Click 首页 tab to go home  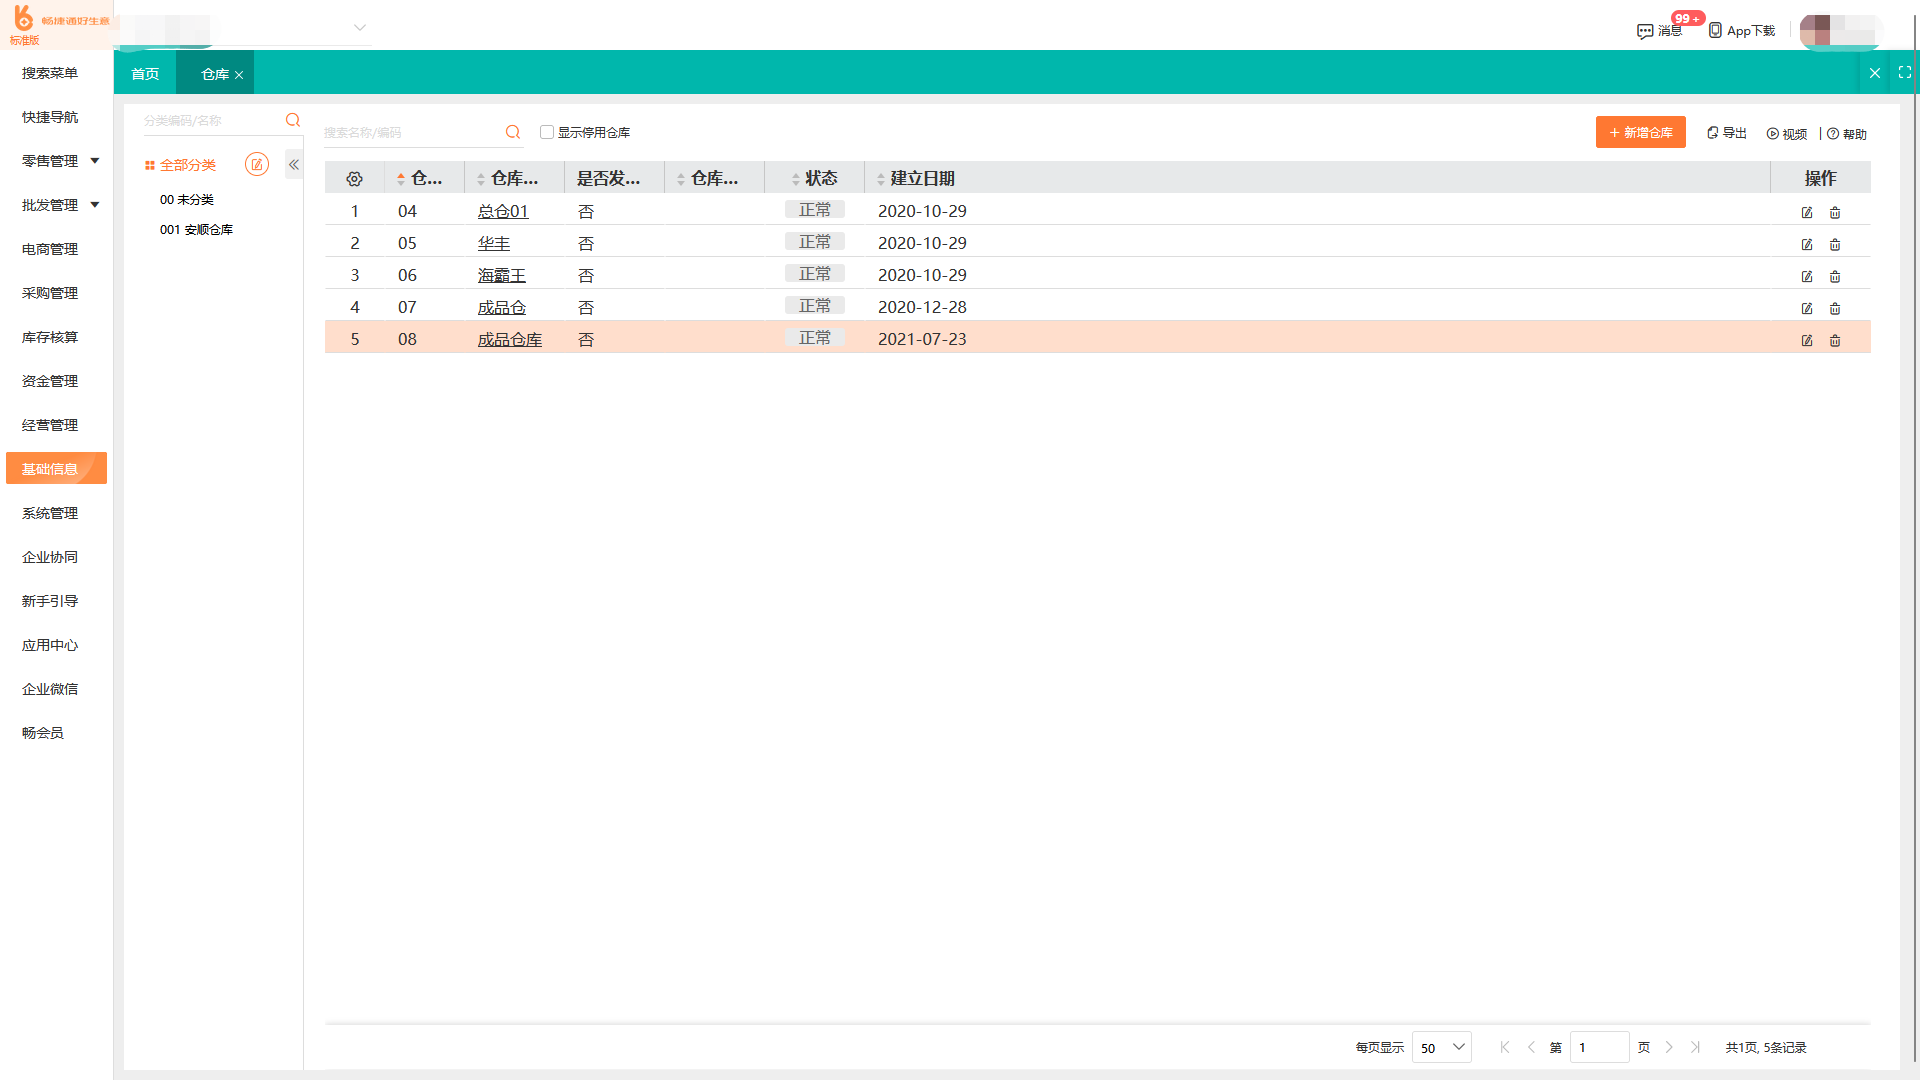[x=145, y=73]
